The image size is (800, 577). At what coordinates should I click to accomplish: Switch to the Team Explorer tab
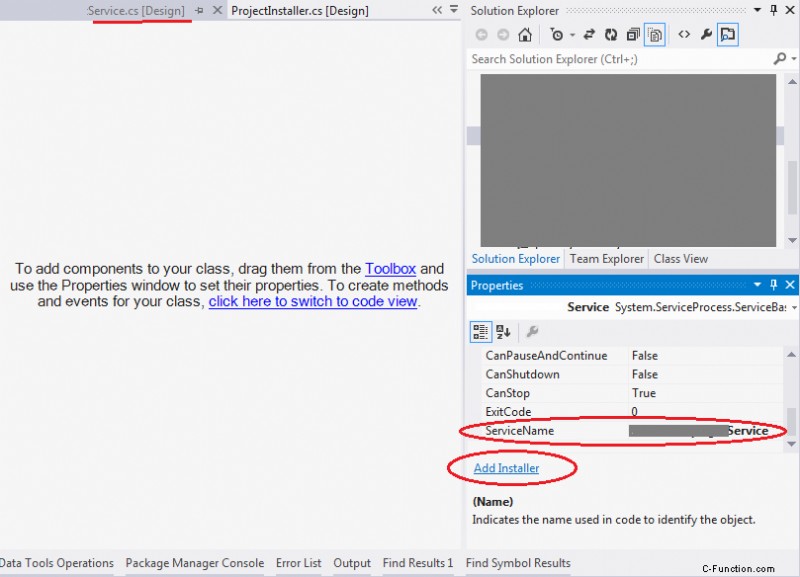(607, 259)
